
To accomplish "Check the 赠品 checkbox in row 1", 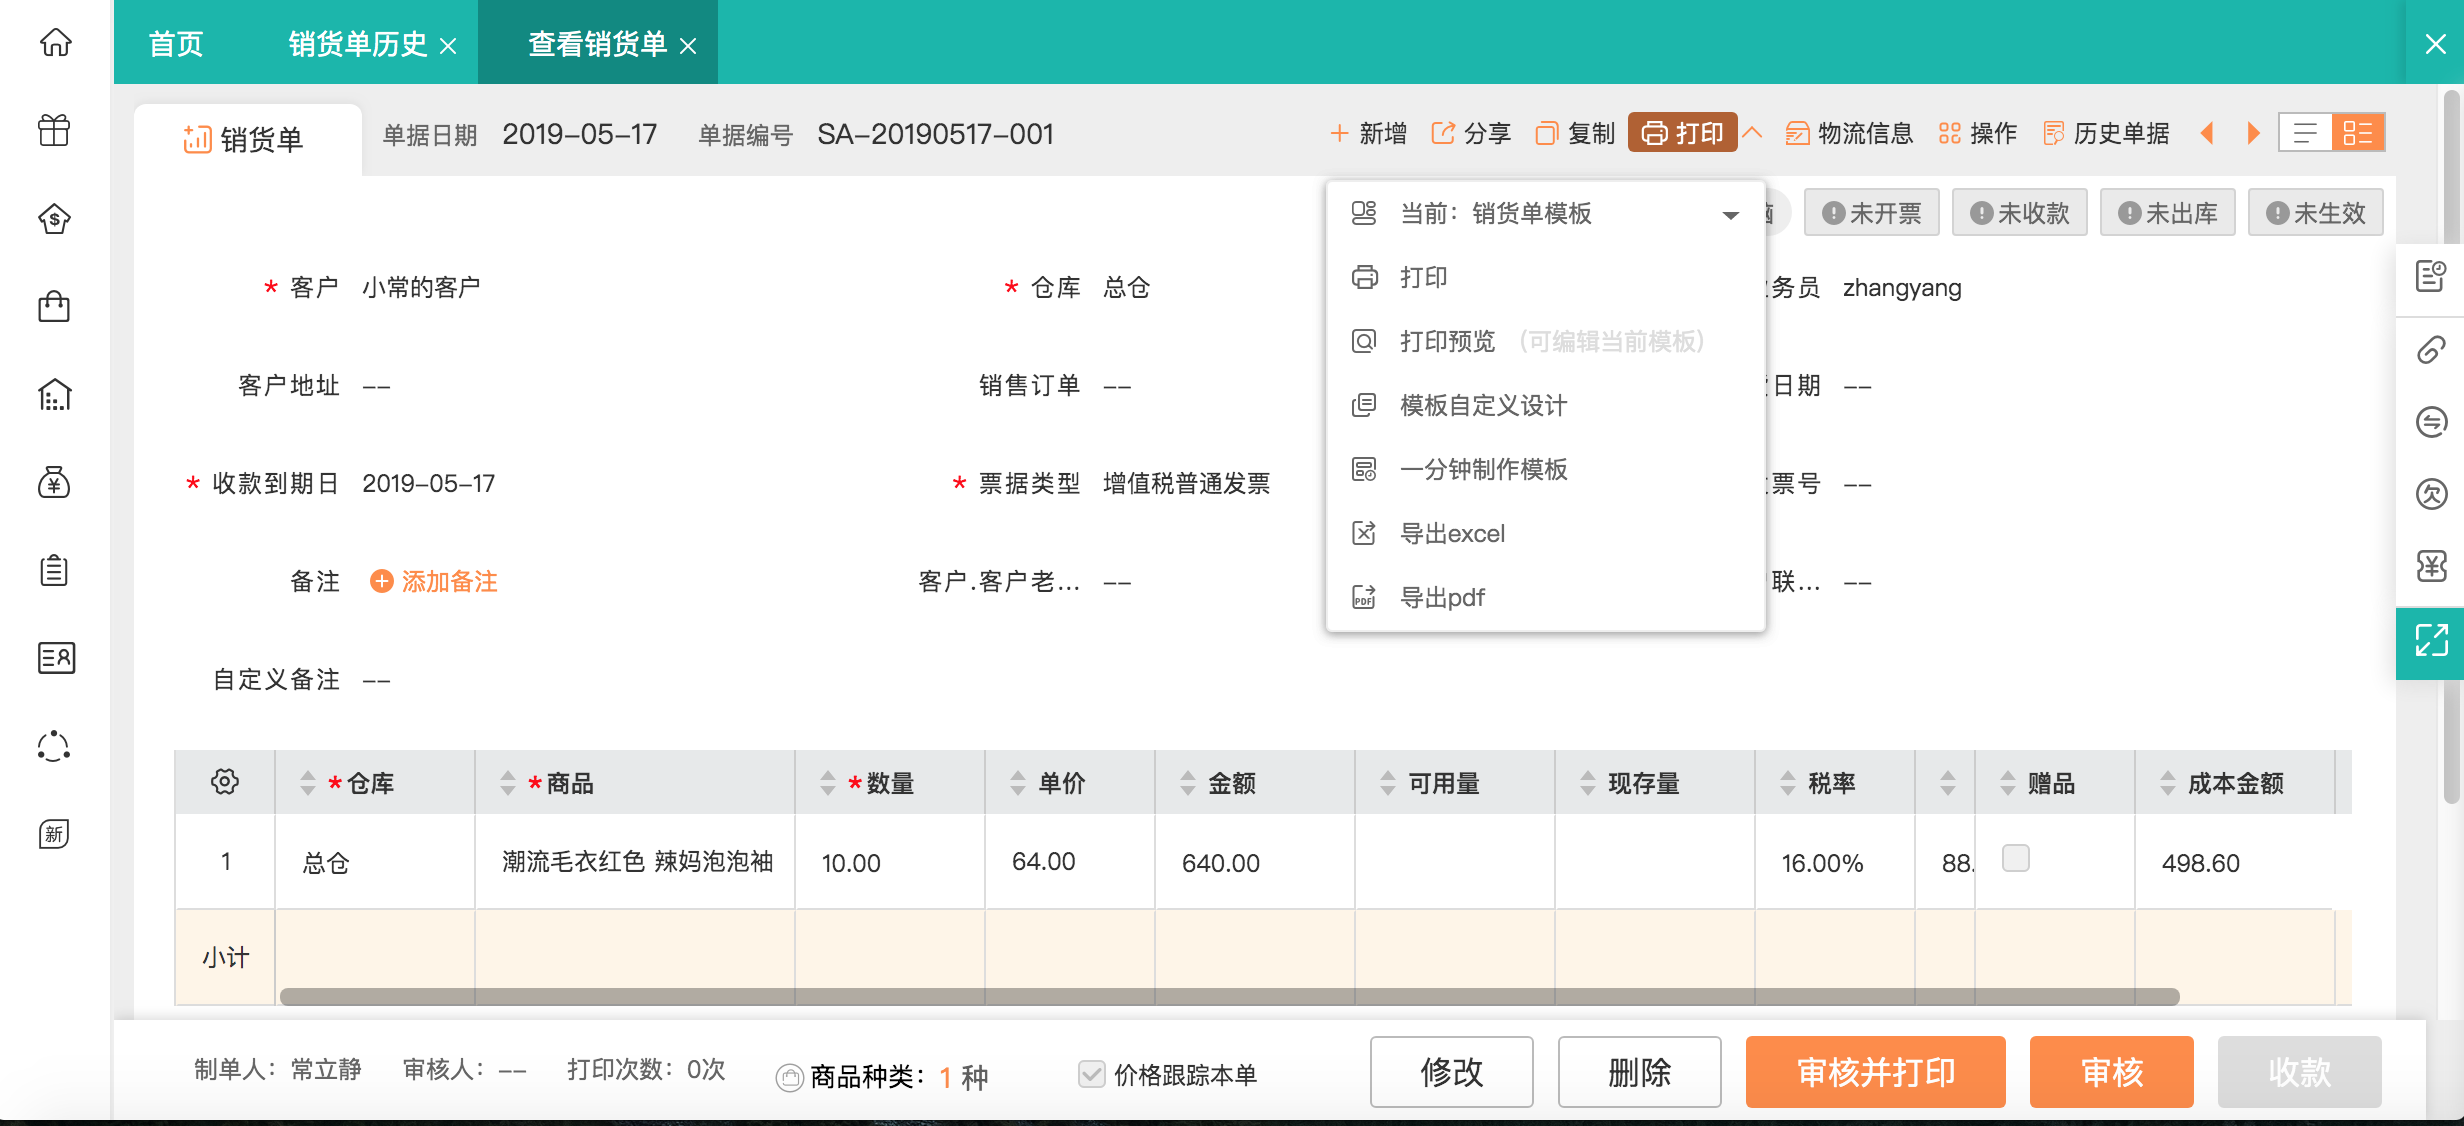I will point(2016,859).
